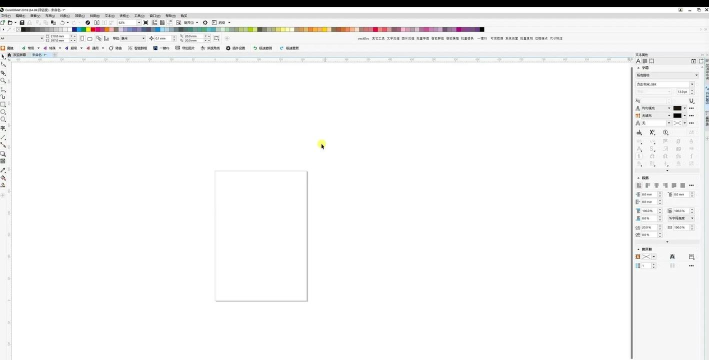709x360 pixels.
Task: Click the first plugin button with orange square icon
Action: click(7, 48)
